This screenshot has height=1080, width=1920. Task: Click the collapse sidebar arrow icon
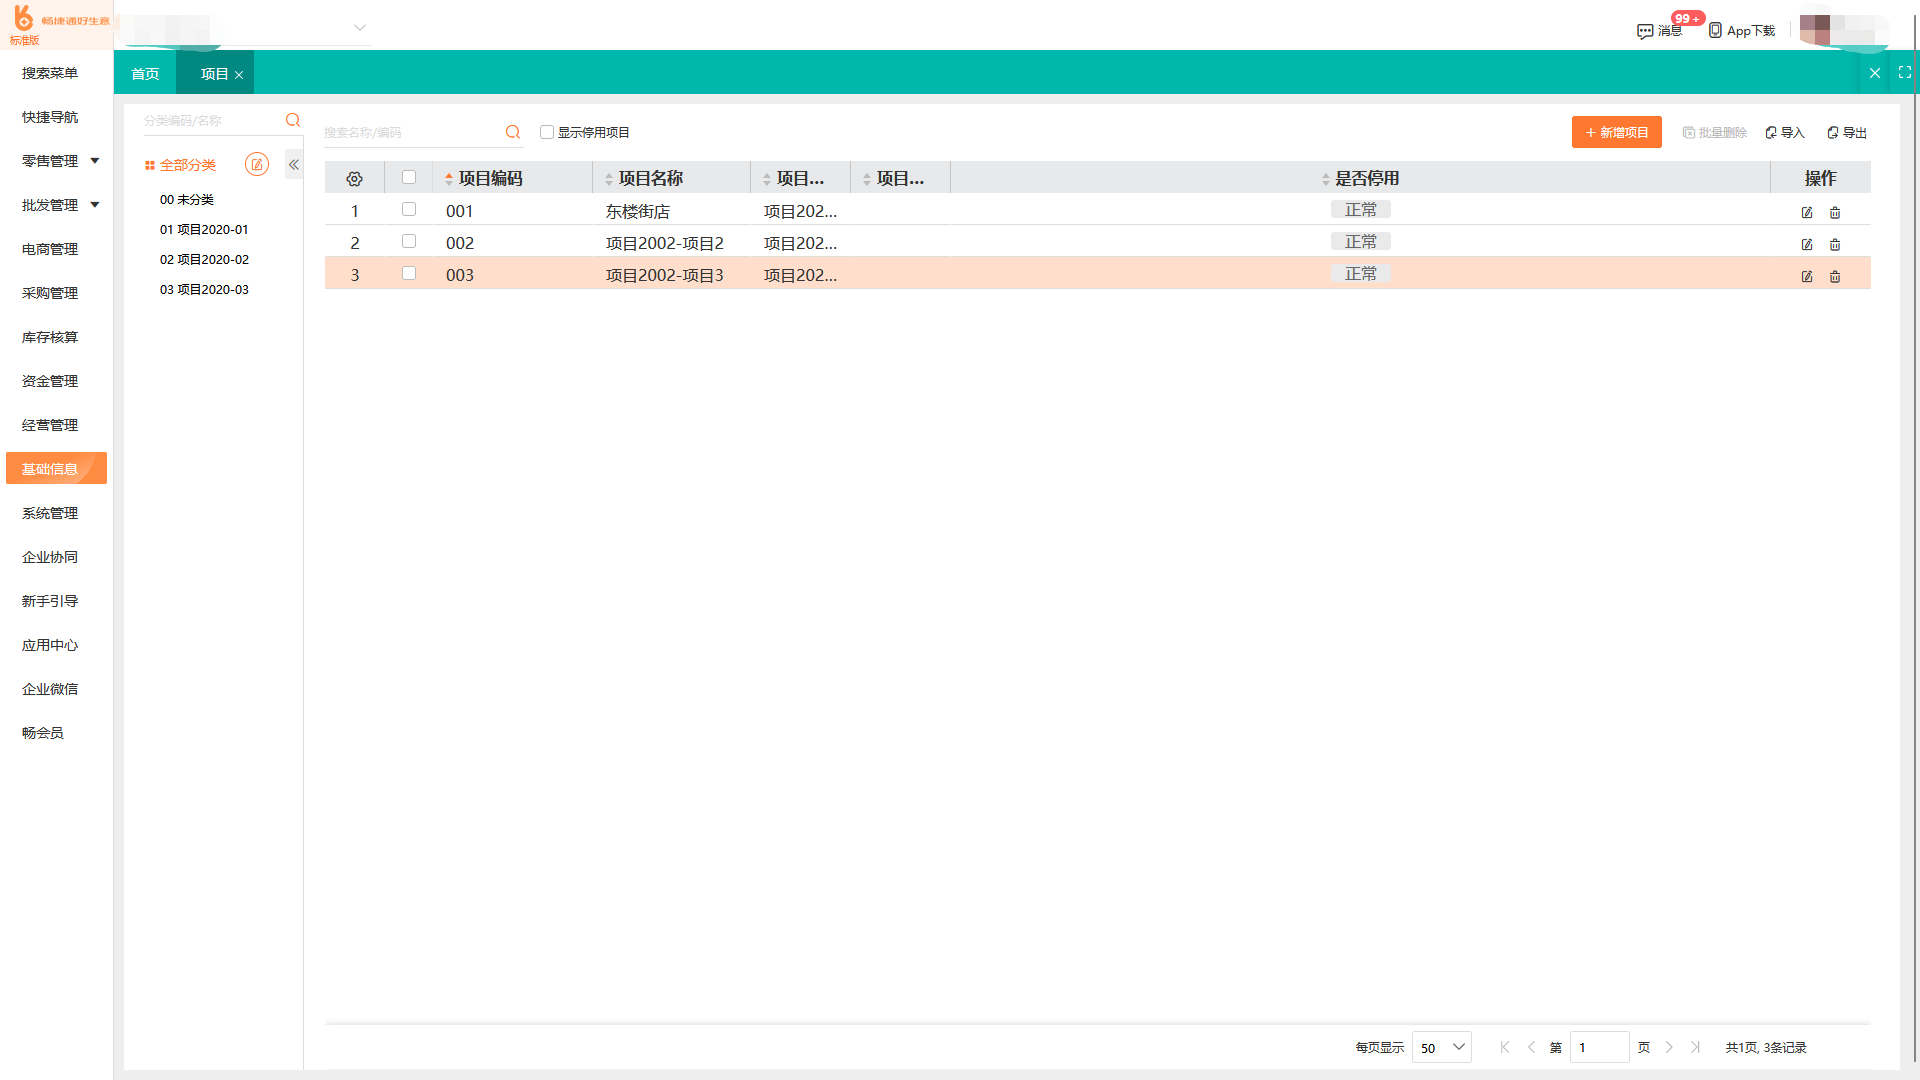click(x=294, y=164)
